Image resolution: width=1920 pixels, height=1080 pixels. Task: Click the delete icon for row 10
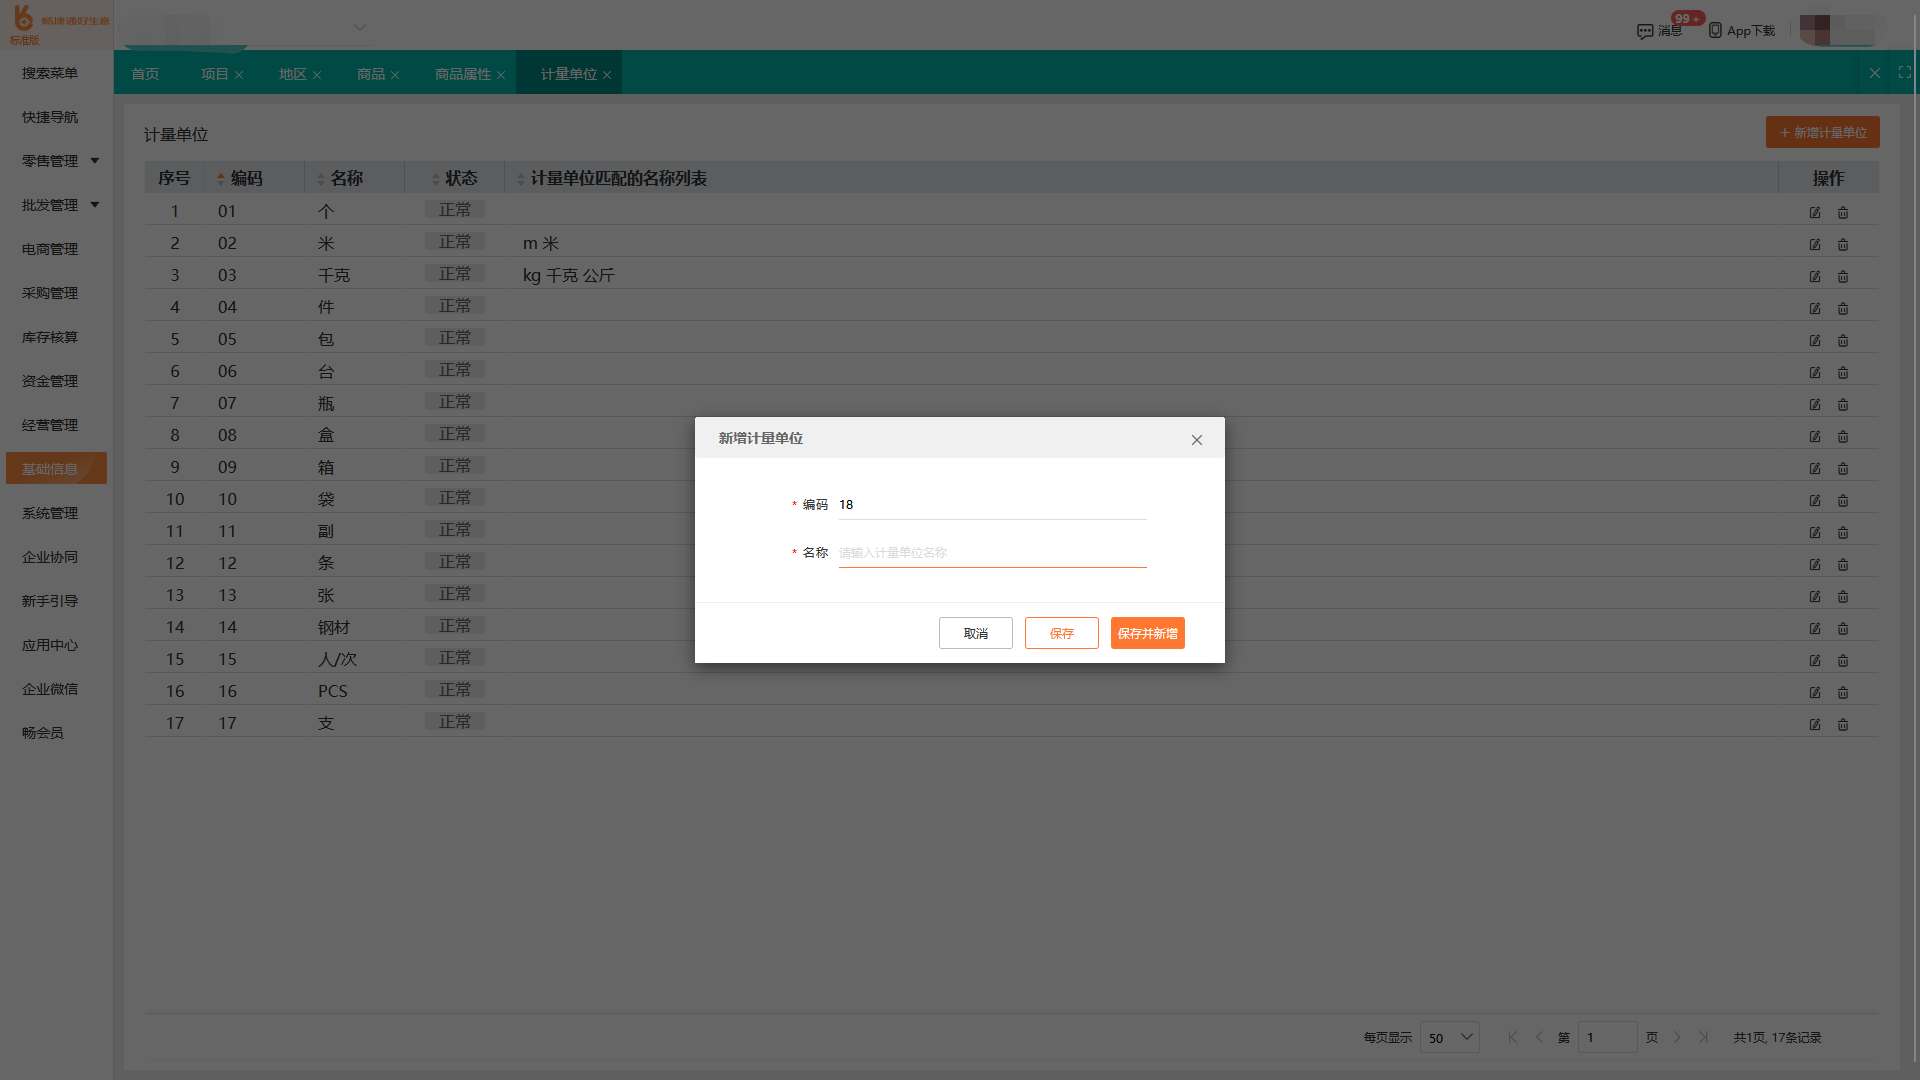pyautogui.click(x=1844, y=500)
